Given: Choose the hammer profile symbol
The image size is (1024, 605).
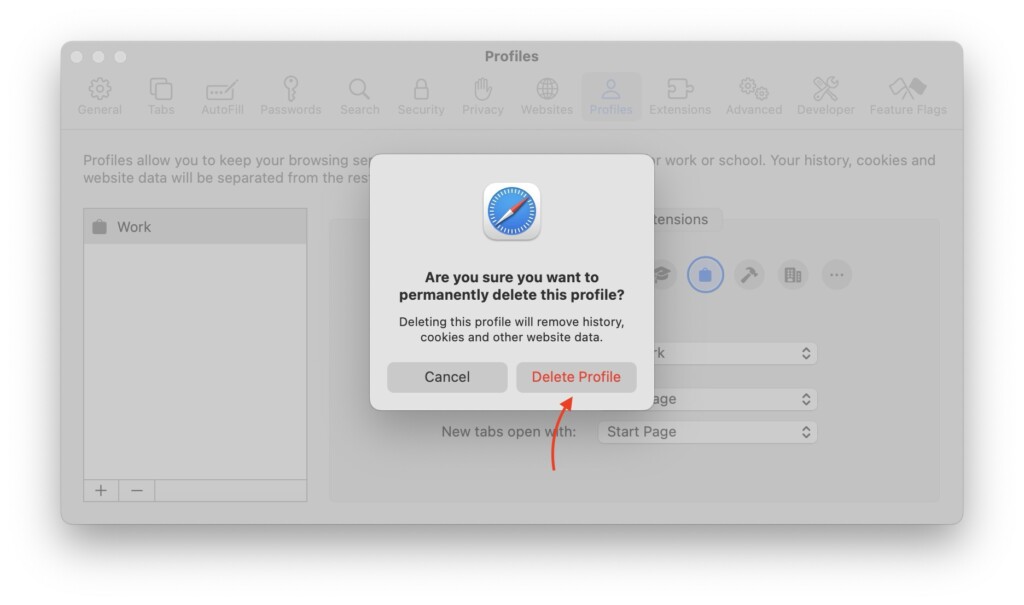Looking at the screenshot, I should 749,275.
